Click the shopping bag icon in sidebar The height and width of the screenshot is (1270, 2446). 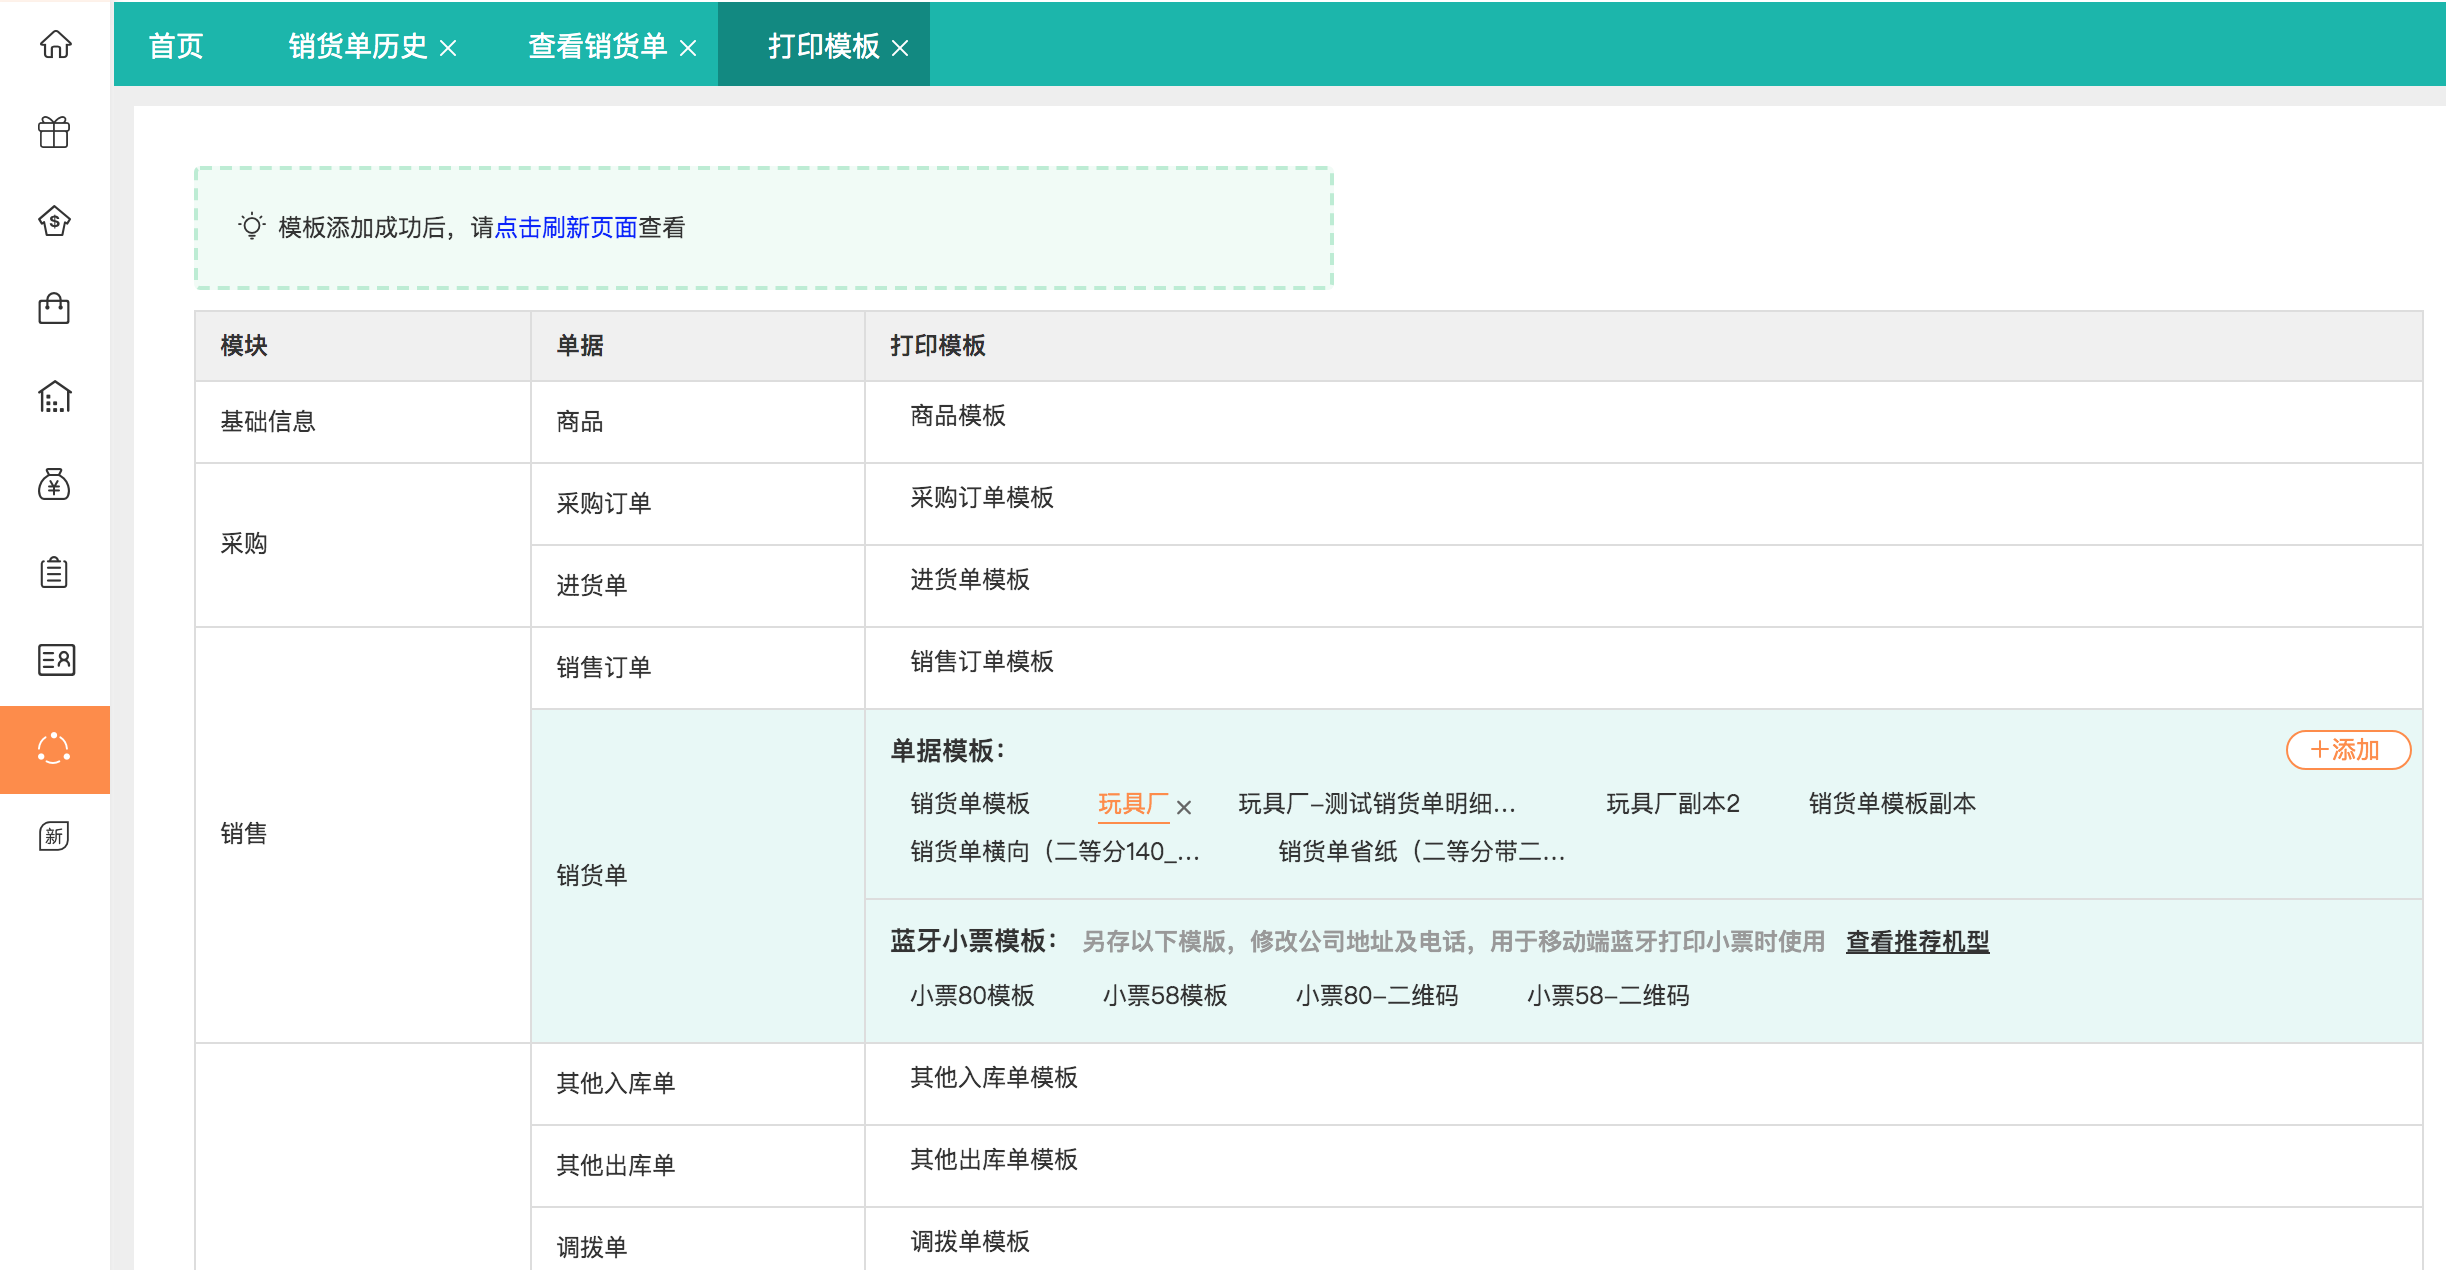pyautogui.click(x=55, y=307)
